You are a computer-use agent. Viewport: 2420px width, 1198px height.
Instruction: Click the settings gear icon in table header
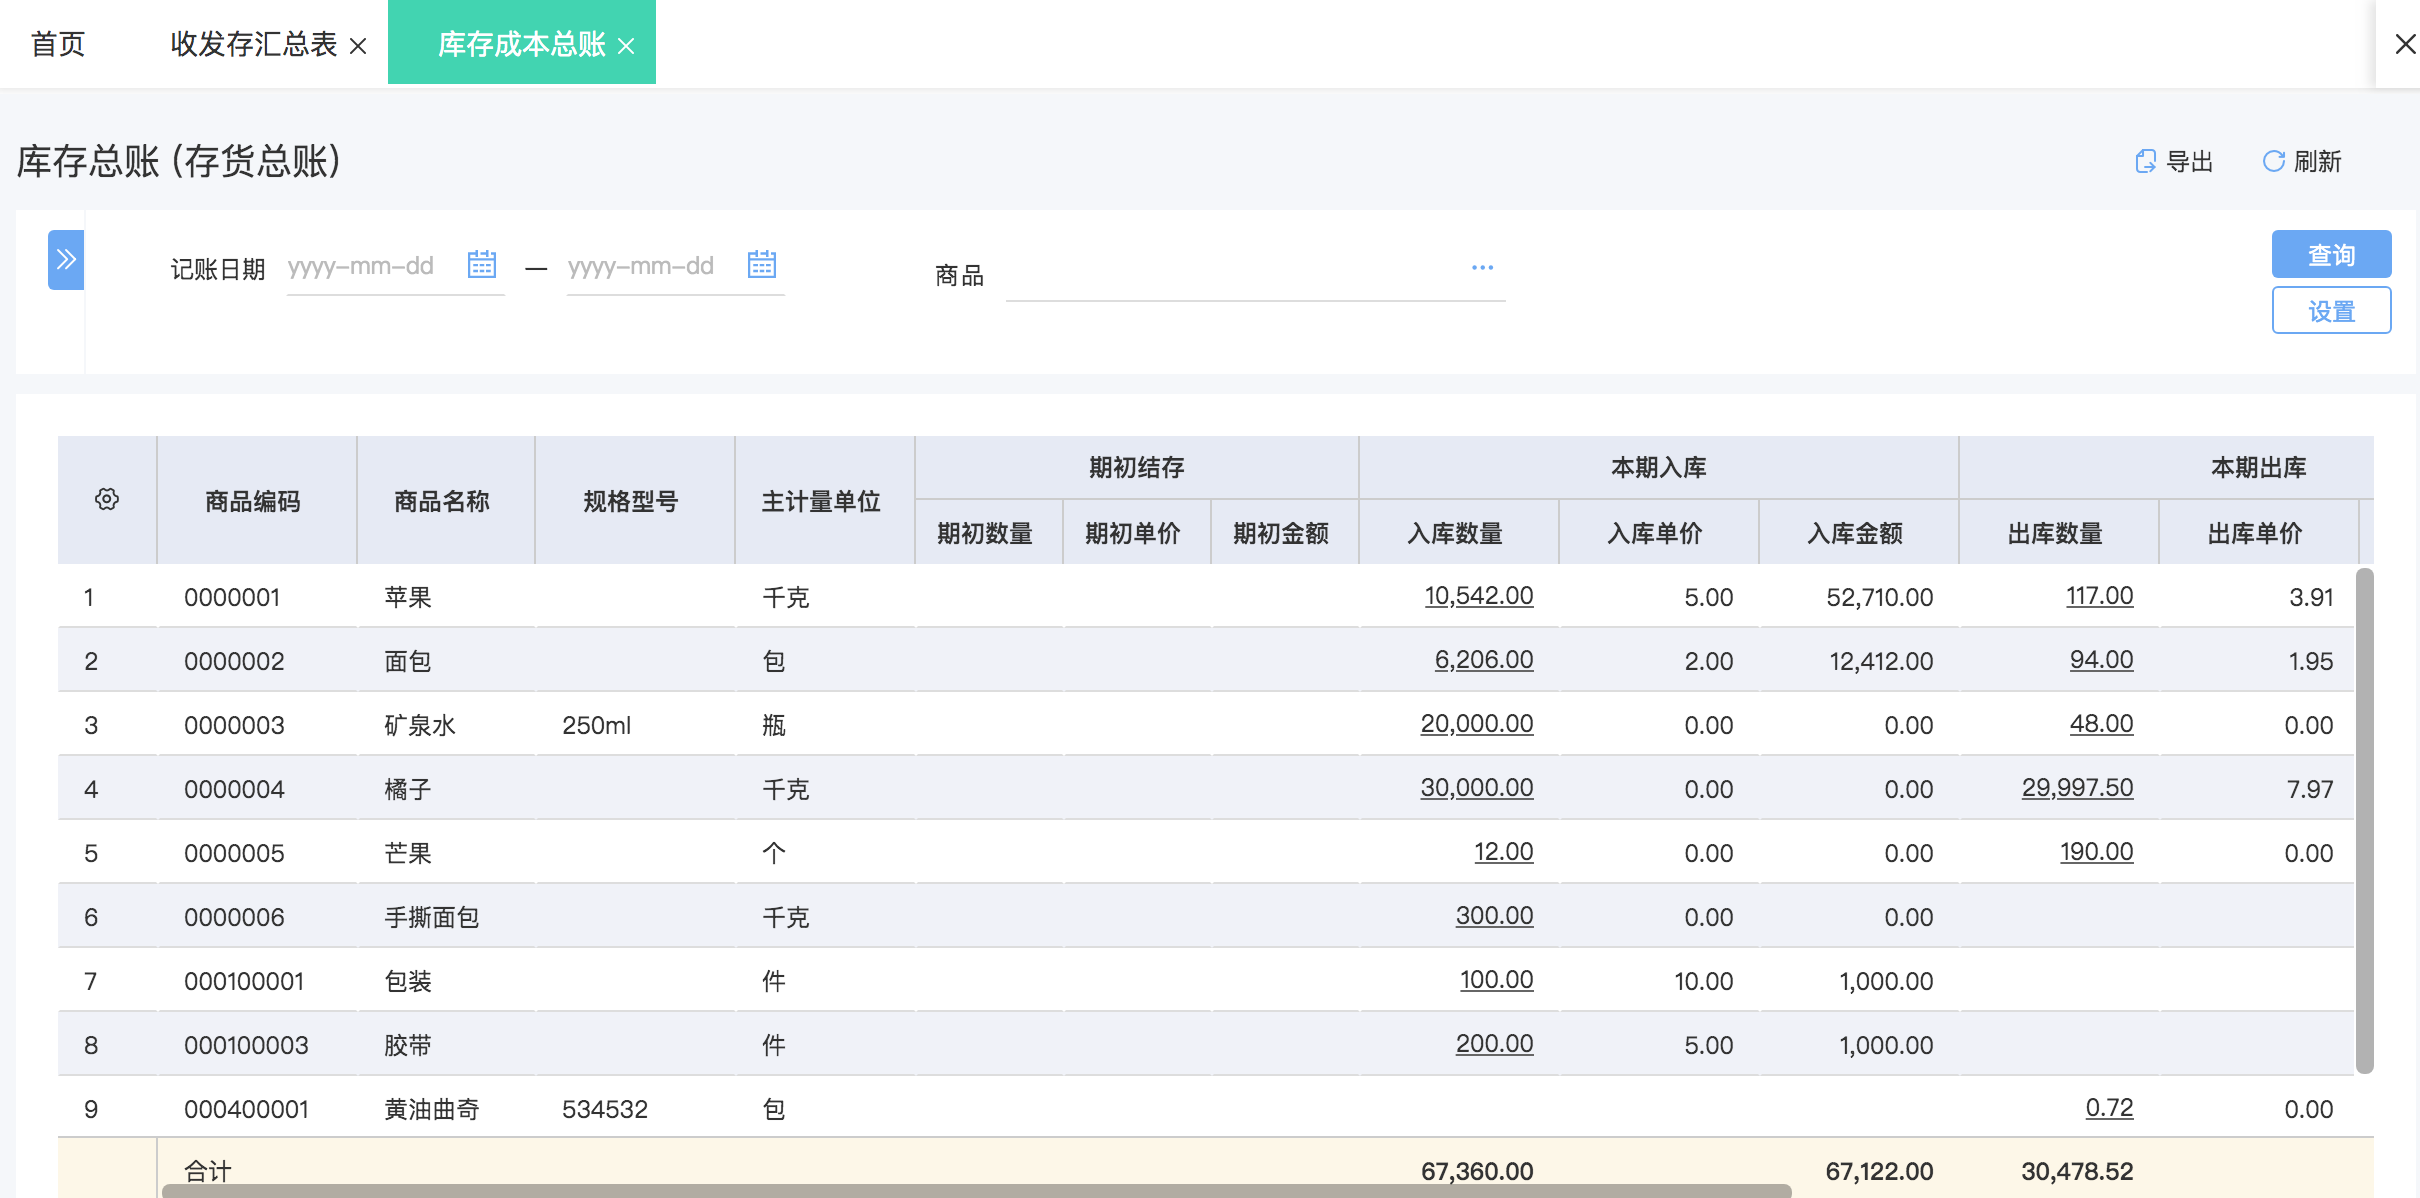pos(103,500)
